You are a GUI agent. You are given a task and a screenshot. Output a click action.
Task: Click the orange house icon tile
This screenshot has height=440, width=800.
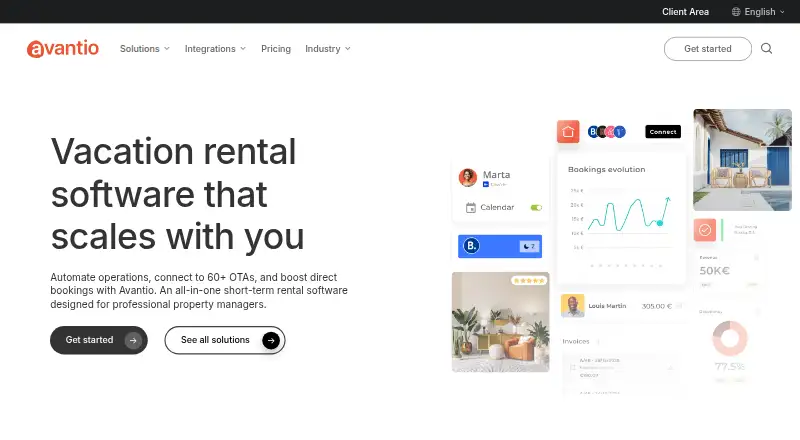pos(568,132)
